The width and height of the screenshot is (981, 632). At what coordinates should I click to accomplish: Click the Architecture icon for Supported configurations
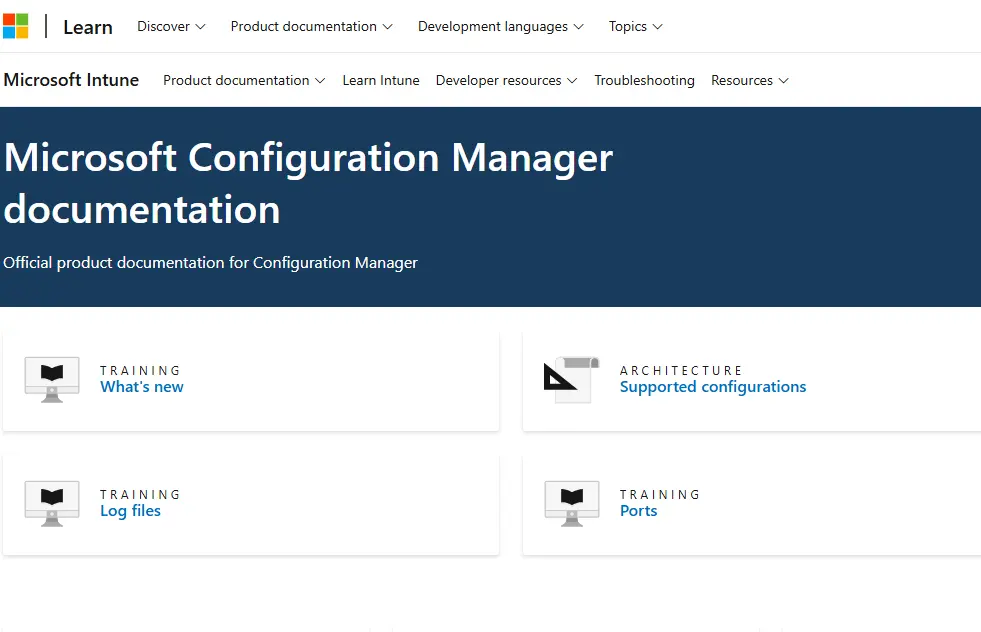click(570, 379)
